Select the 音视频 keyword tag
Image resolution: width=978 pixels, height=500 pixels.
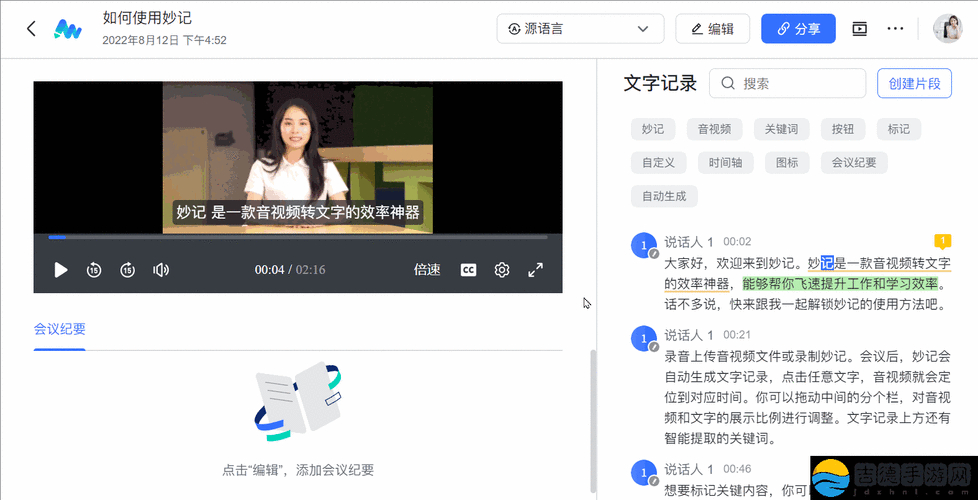(714, 129)
